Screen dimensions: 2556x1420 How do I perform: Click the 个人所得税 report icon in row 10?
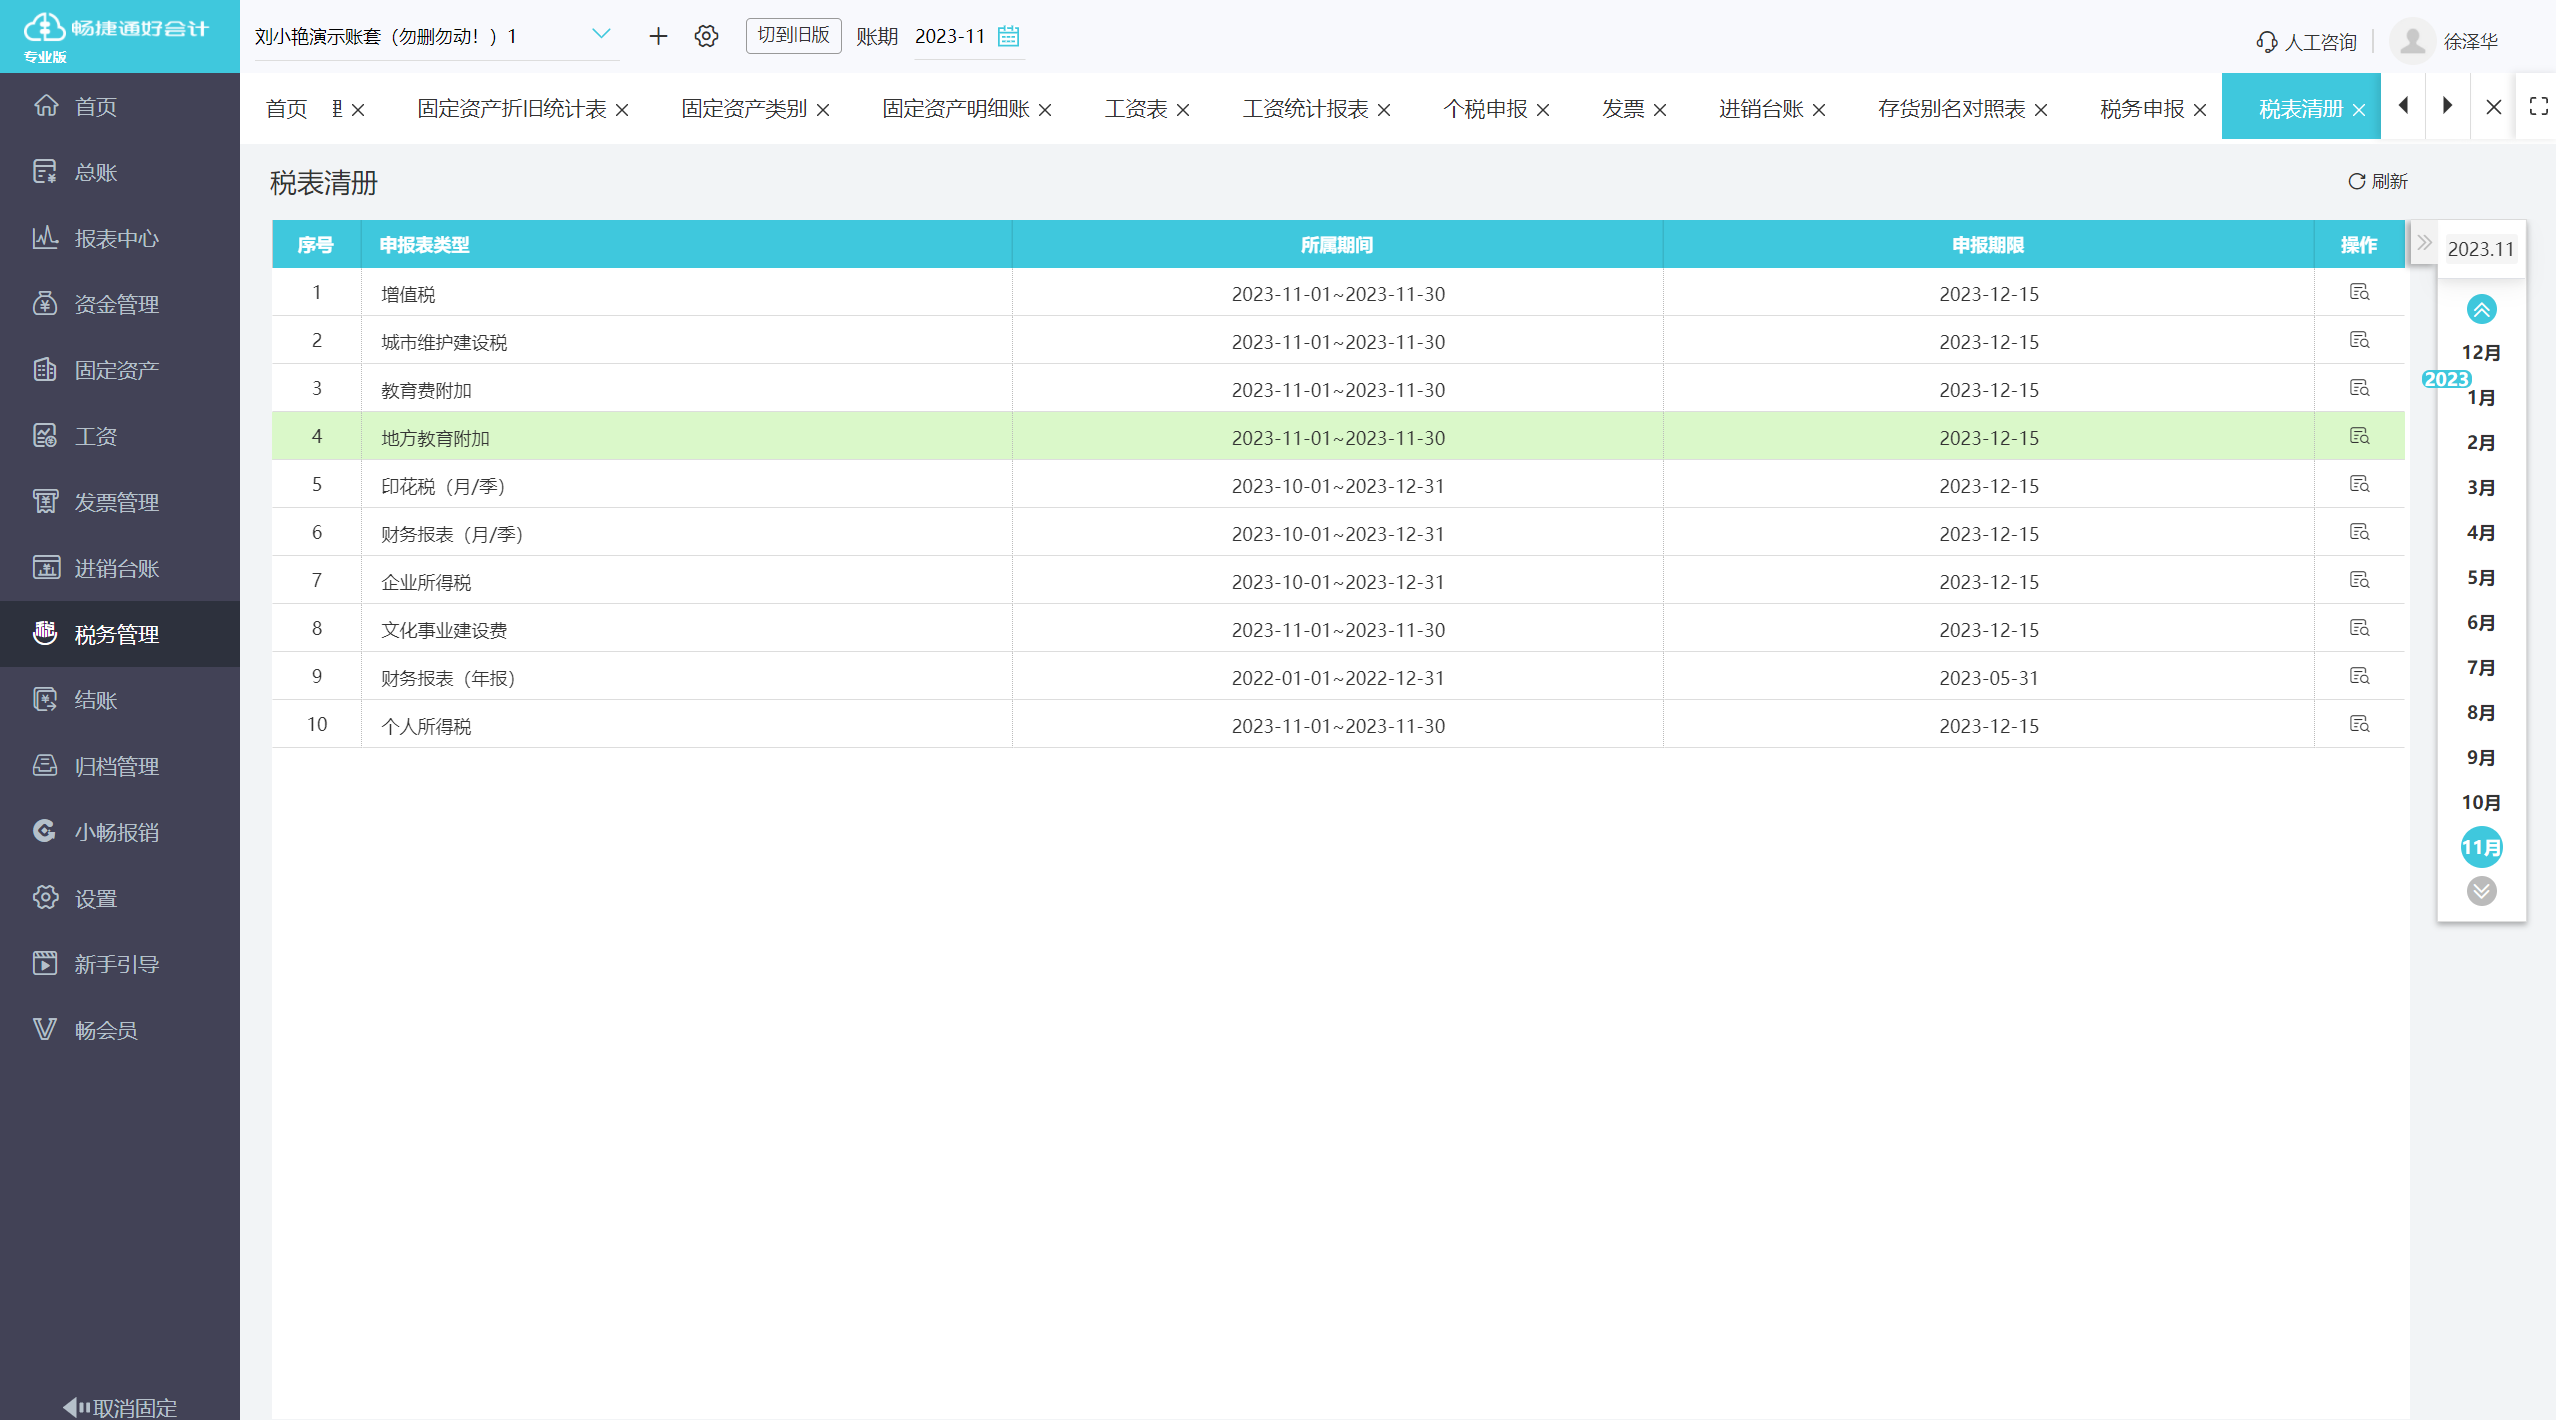tap(2358, 724)
